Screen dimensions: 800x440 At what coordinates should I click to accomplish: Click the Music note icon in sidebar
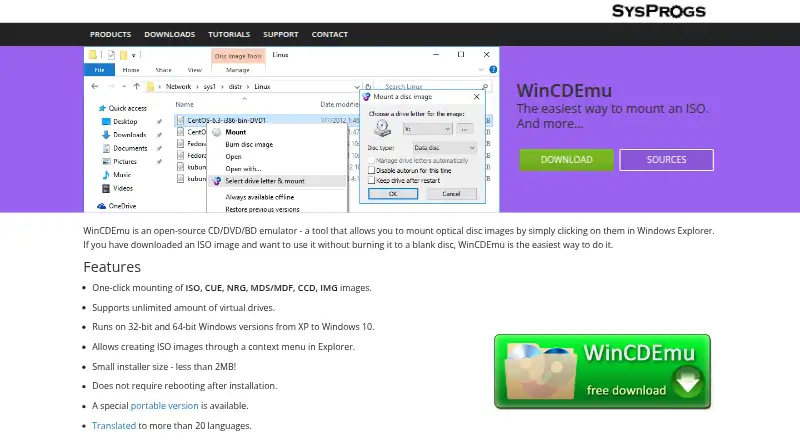106,175
